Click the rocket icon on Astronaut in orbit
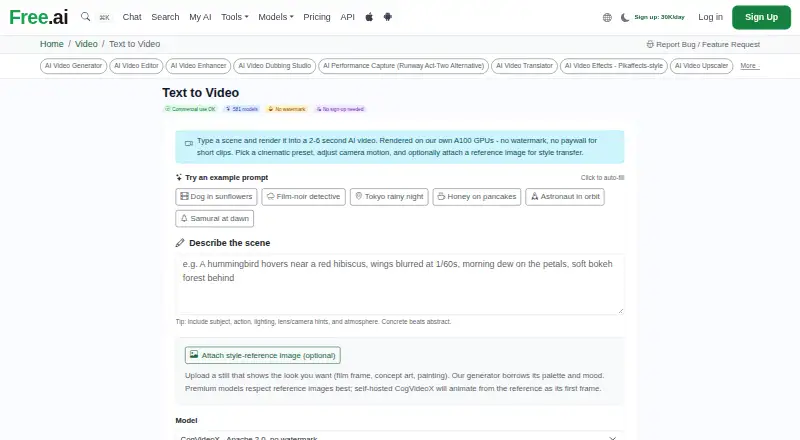The image size is (800, 440). pos(535,196)
